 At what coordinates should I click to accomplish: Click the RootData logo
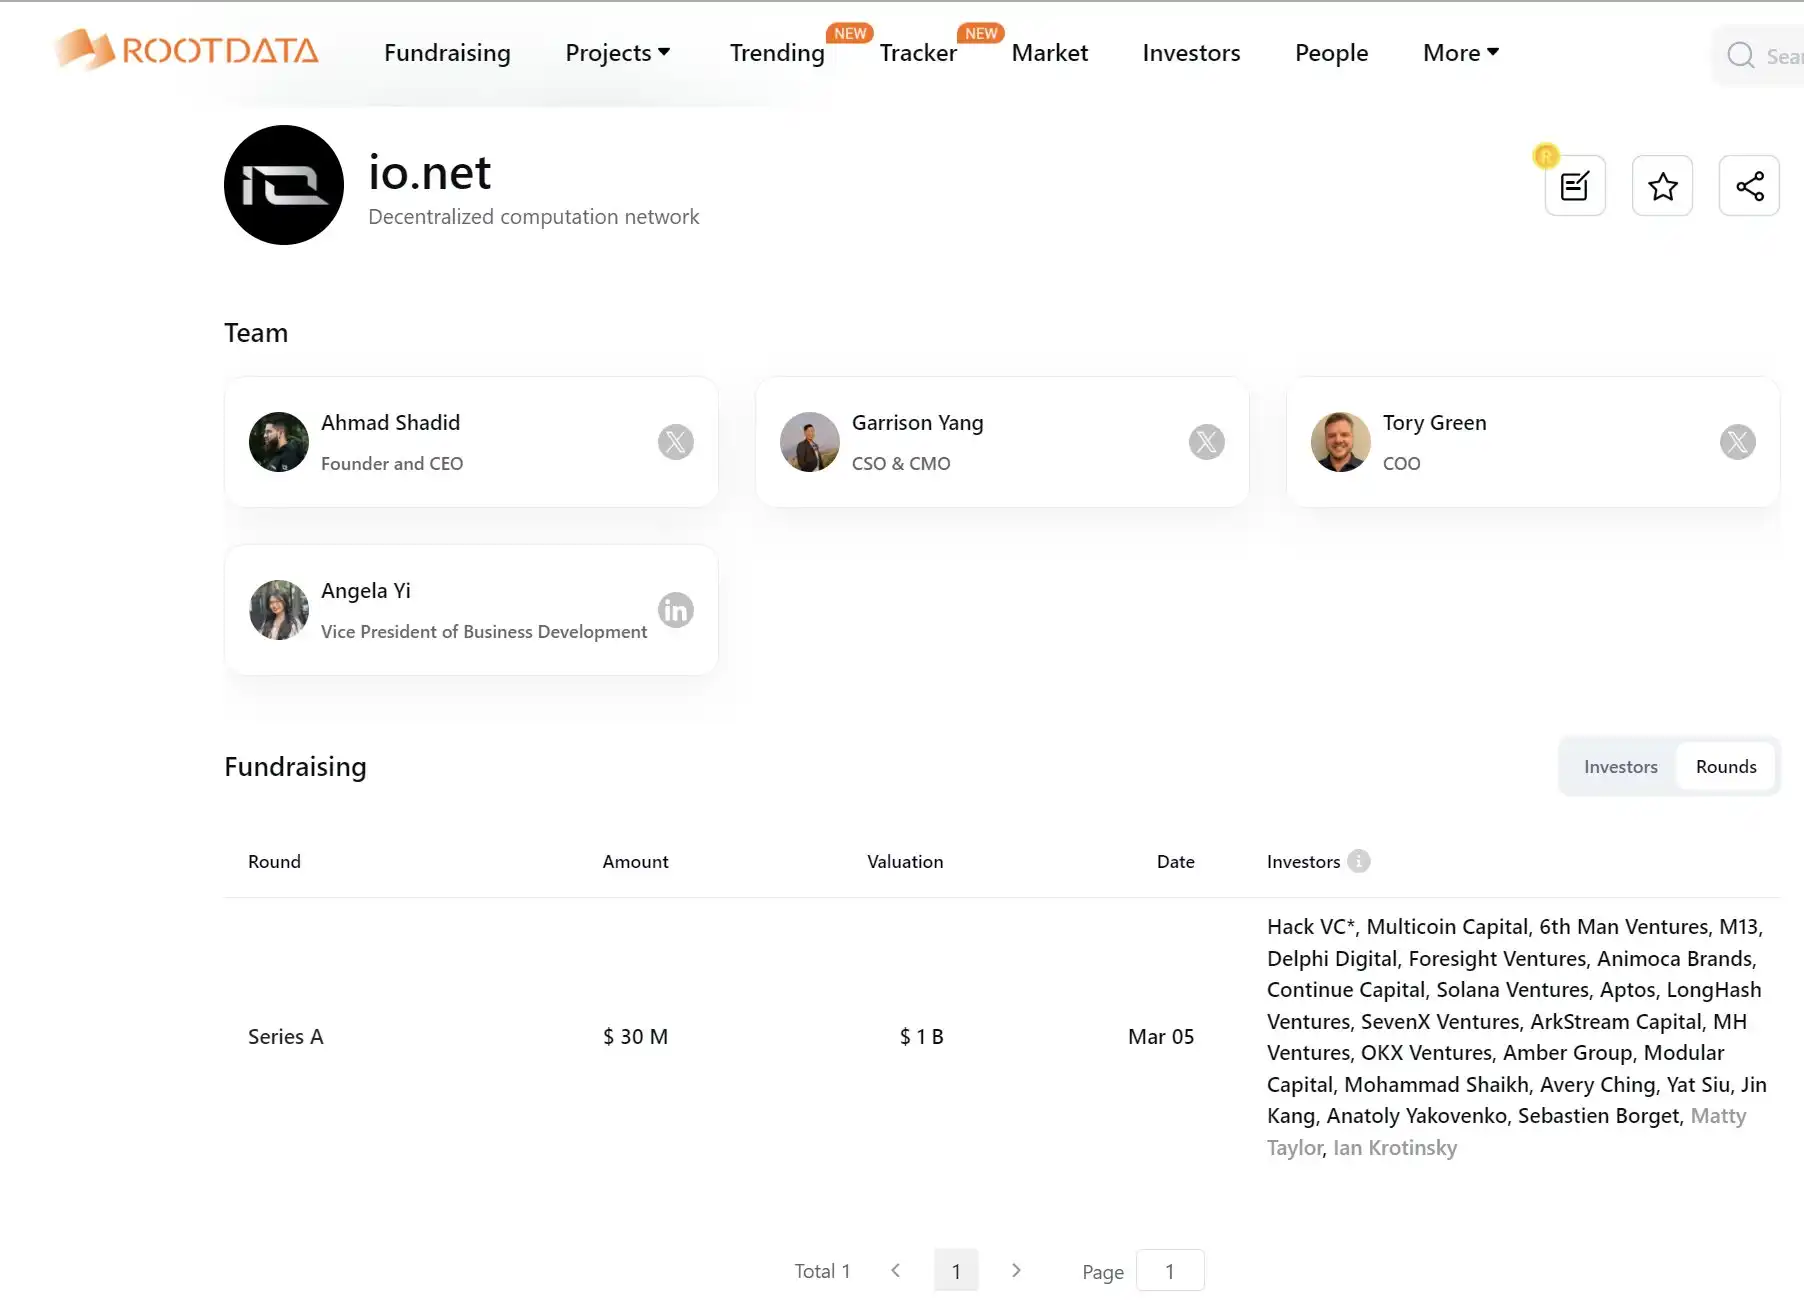click(187, 50)
